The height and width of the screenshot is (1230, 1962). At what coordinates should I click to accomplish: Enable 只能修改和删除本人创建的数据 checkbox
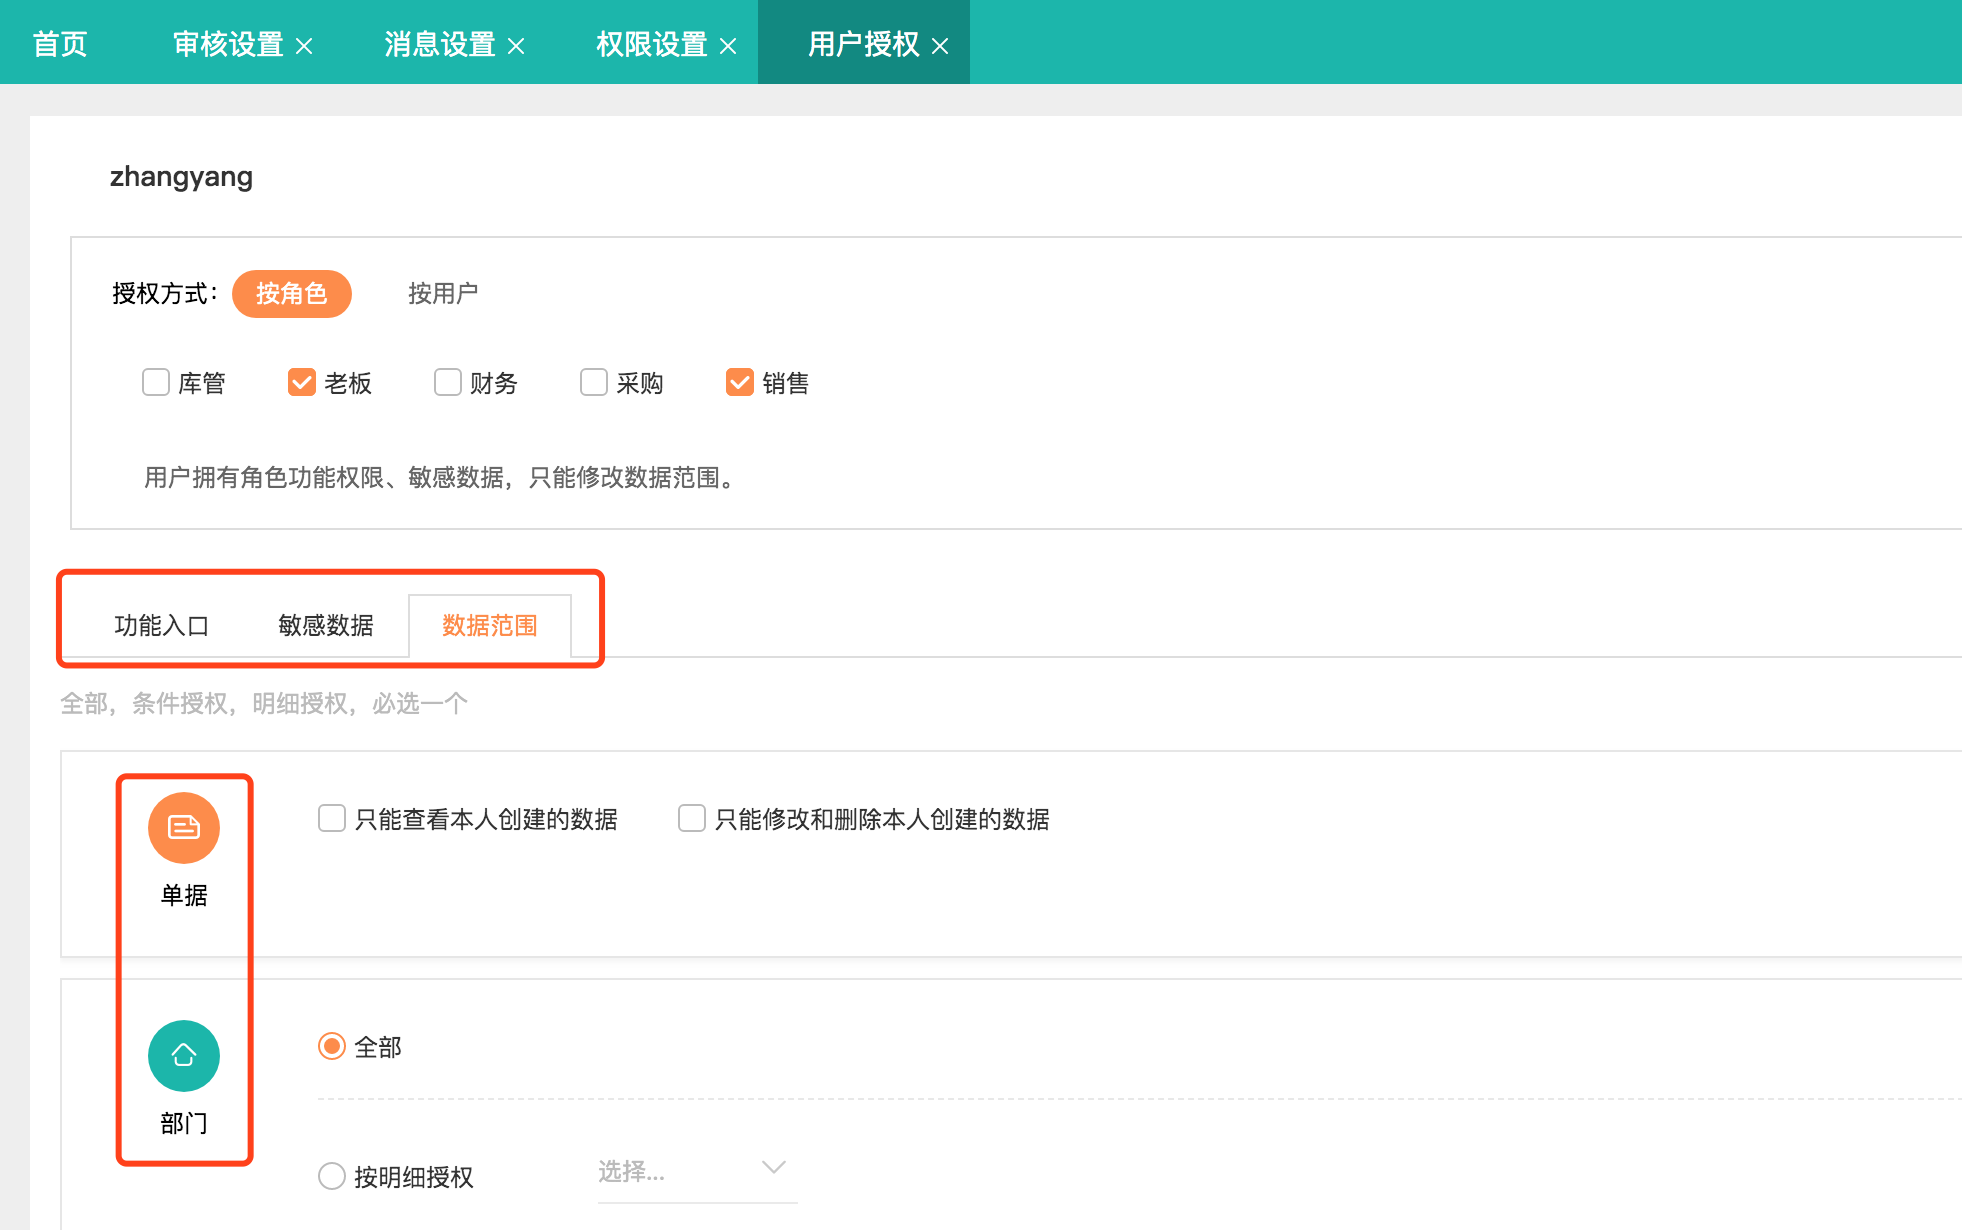[x=691, y=818]
